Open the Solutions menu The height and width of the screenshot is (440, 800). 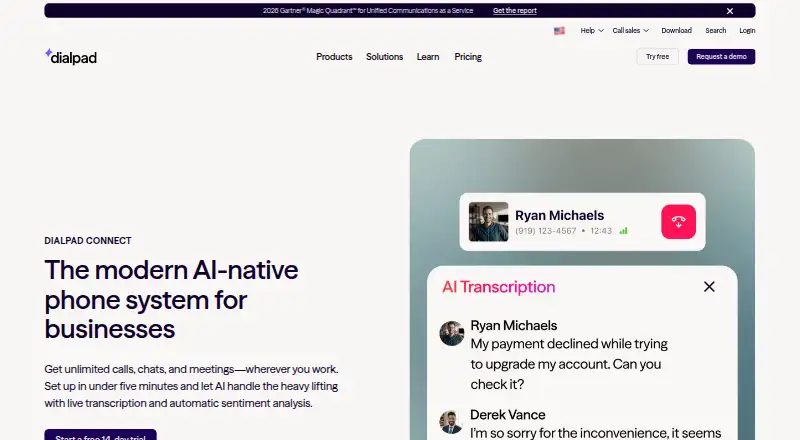[x=384, y=57]
